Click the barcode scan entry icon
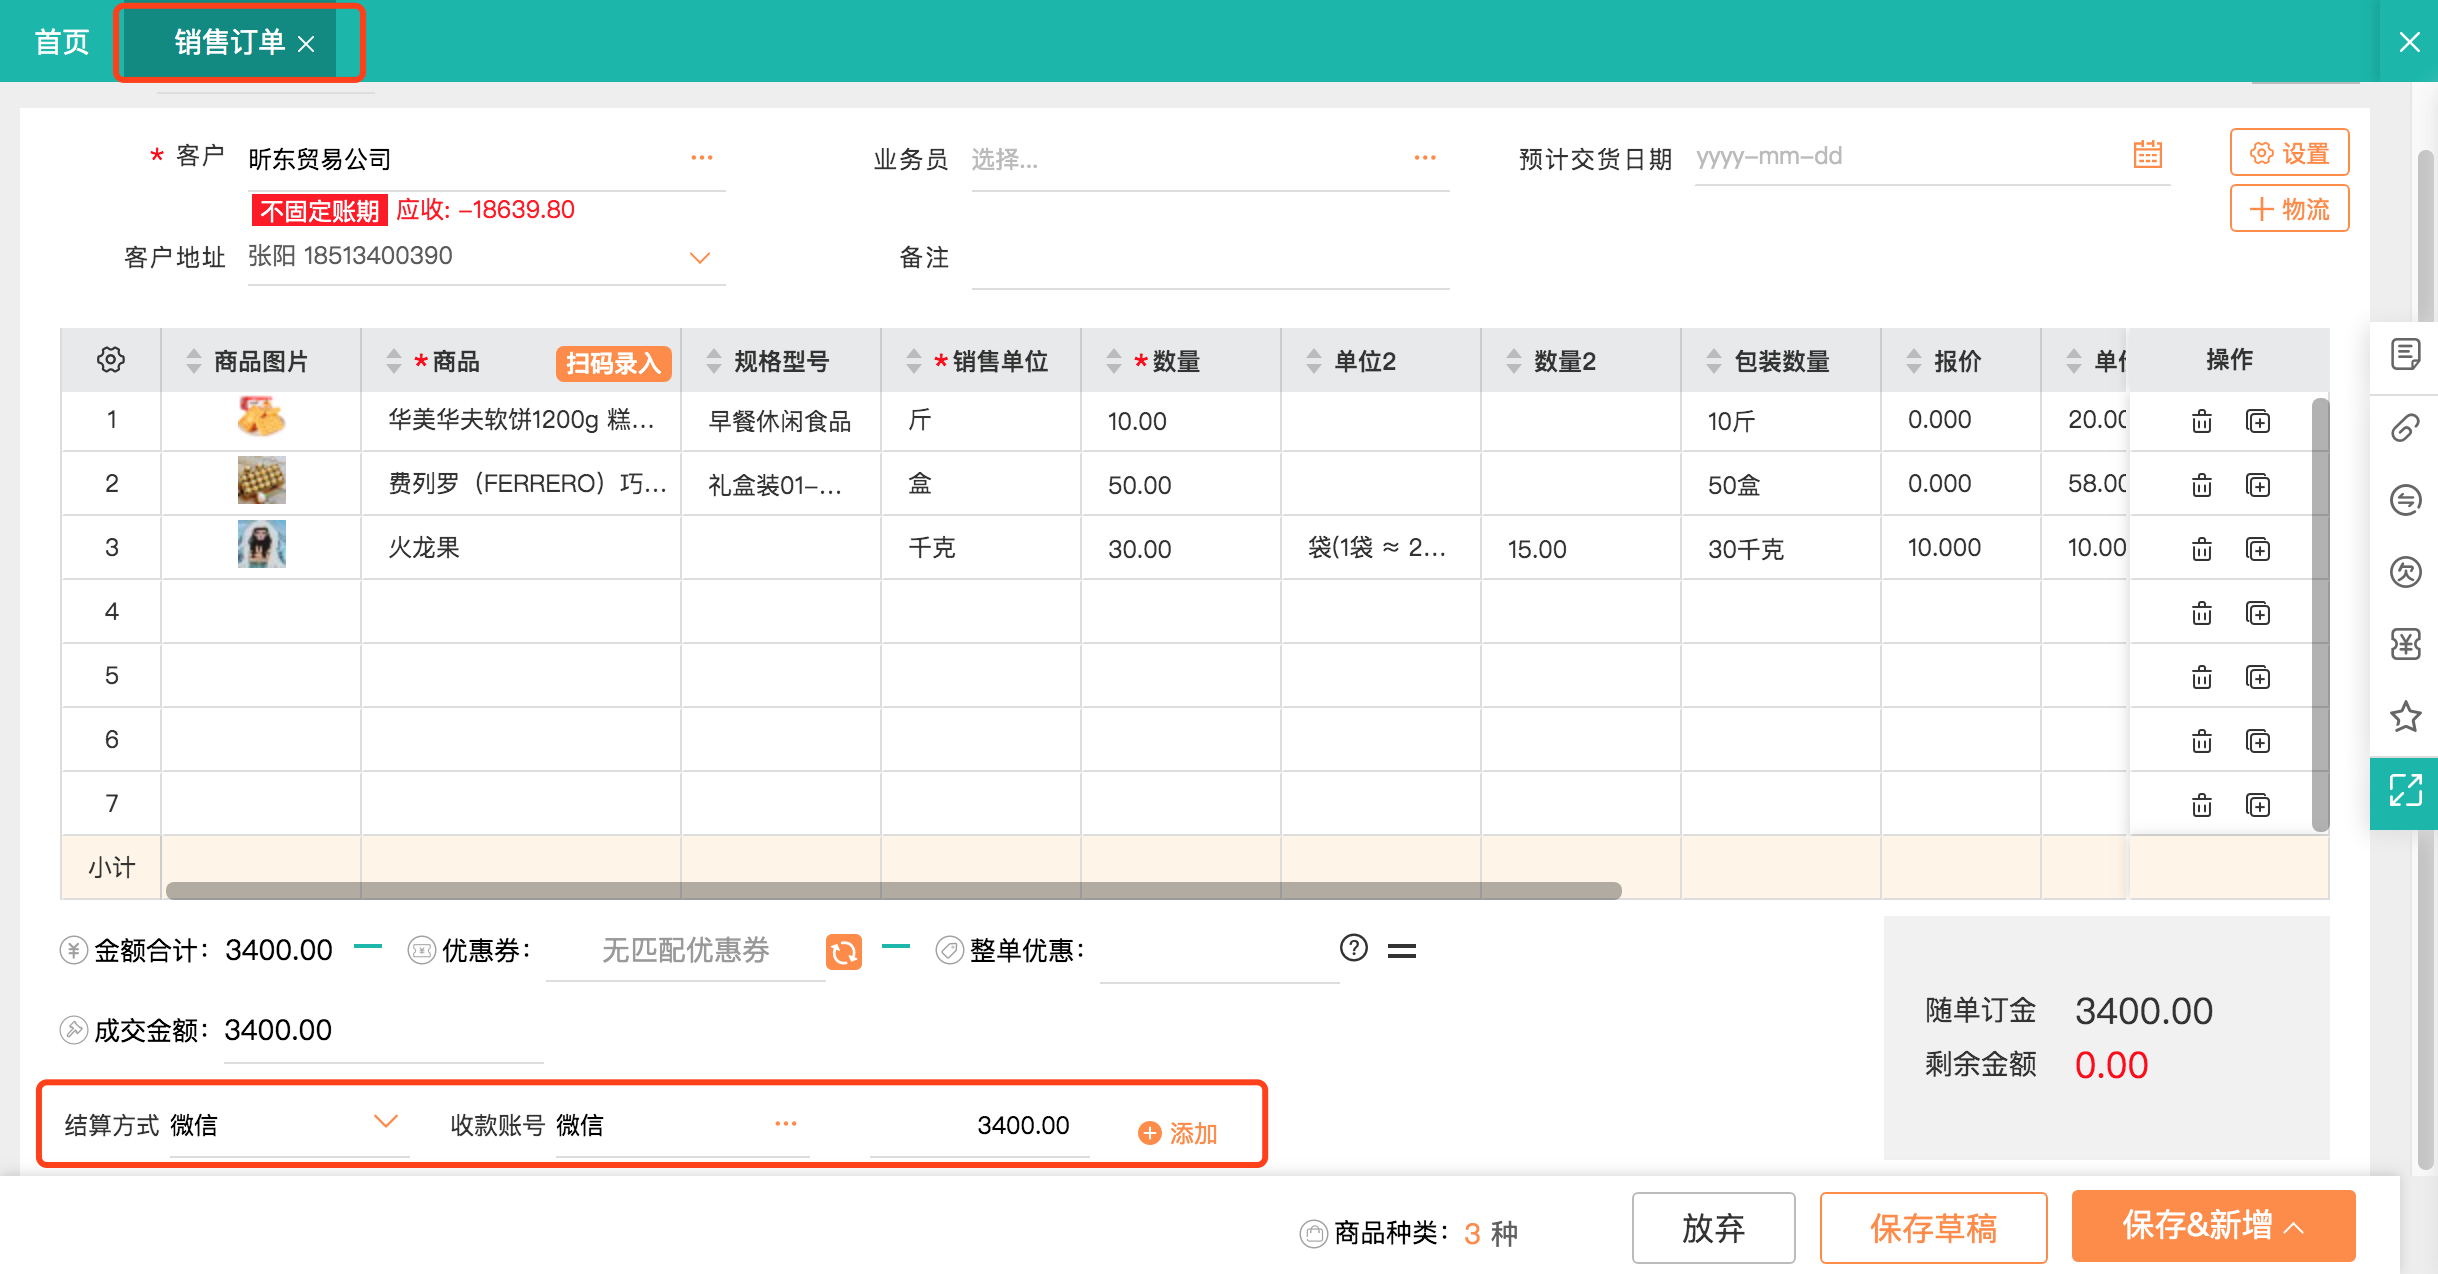Image resolution: width=2438 pixels, height=1274 pixels. [x=616, y=360]
